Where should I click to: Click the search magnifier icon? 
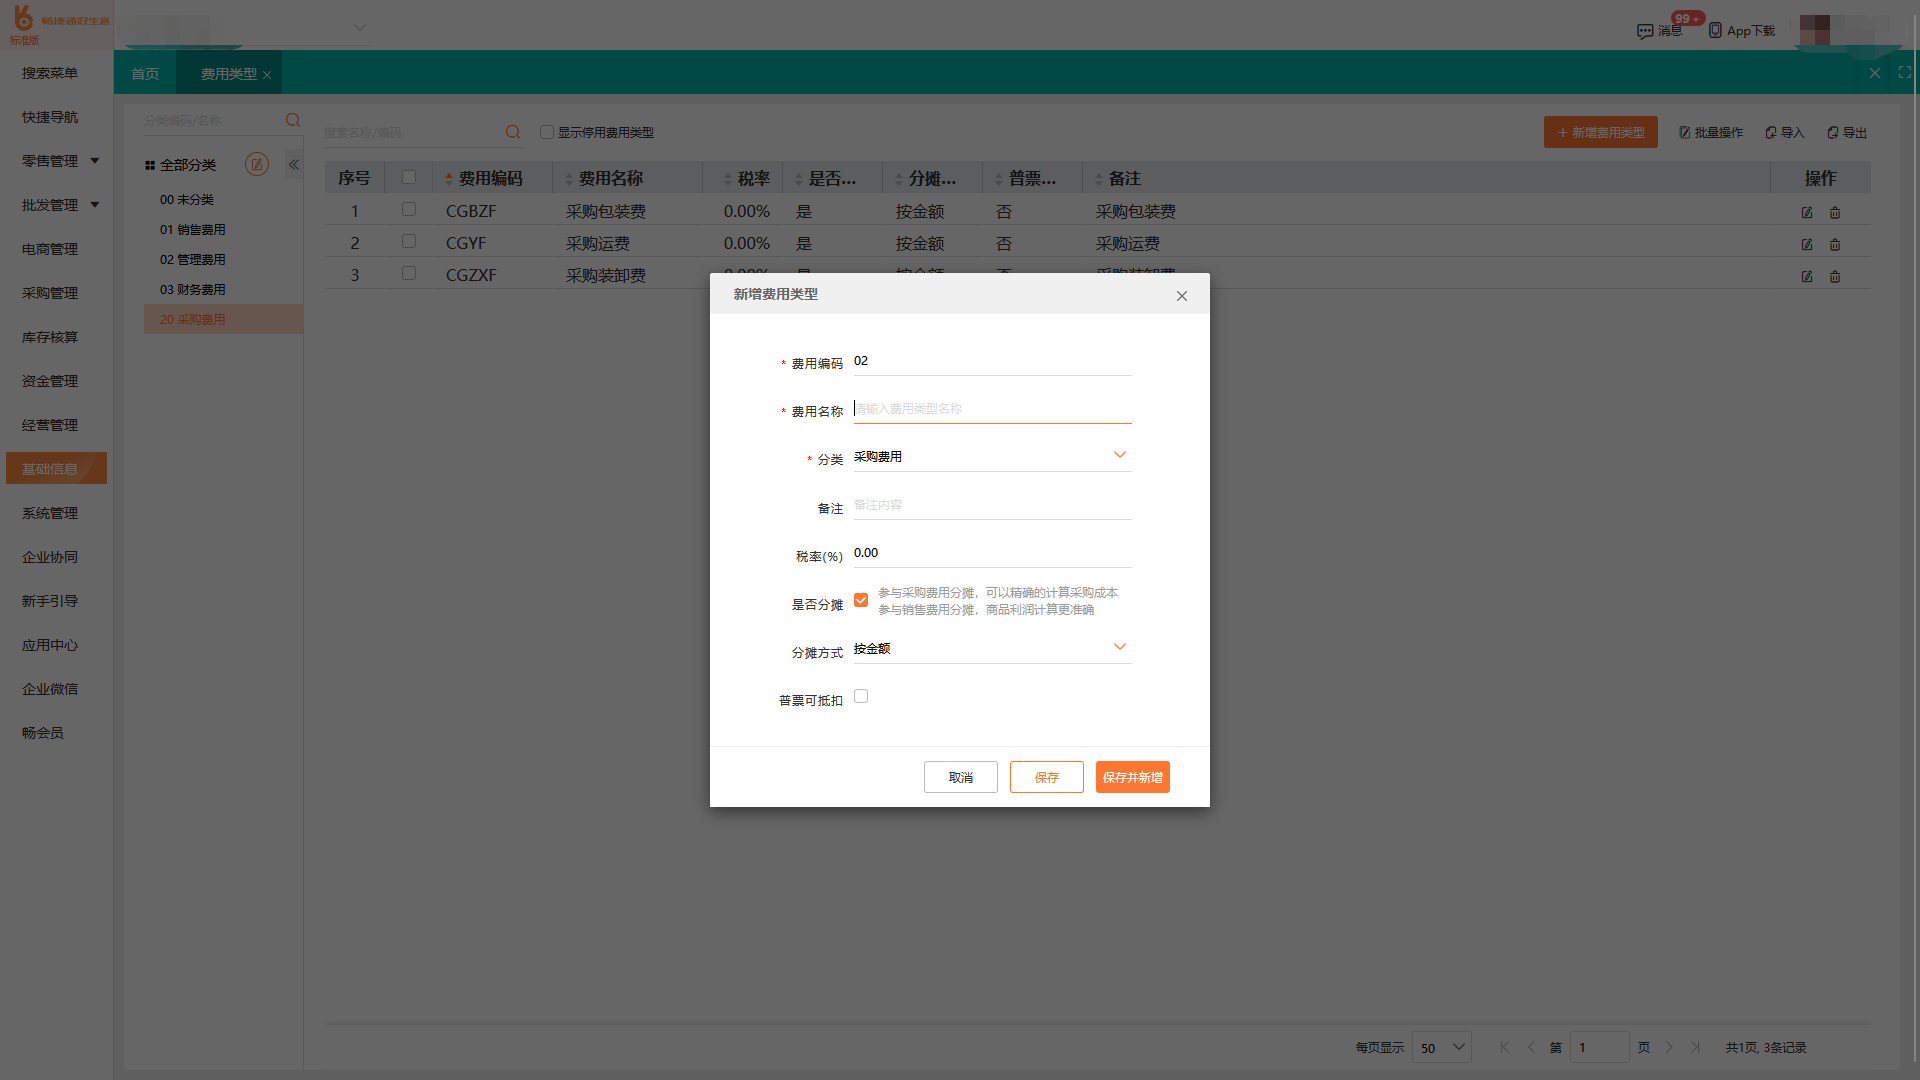pos(293,119)
